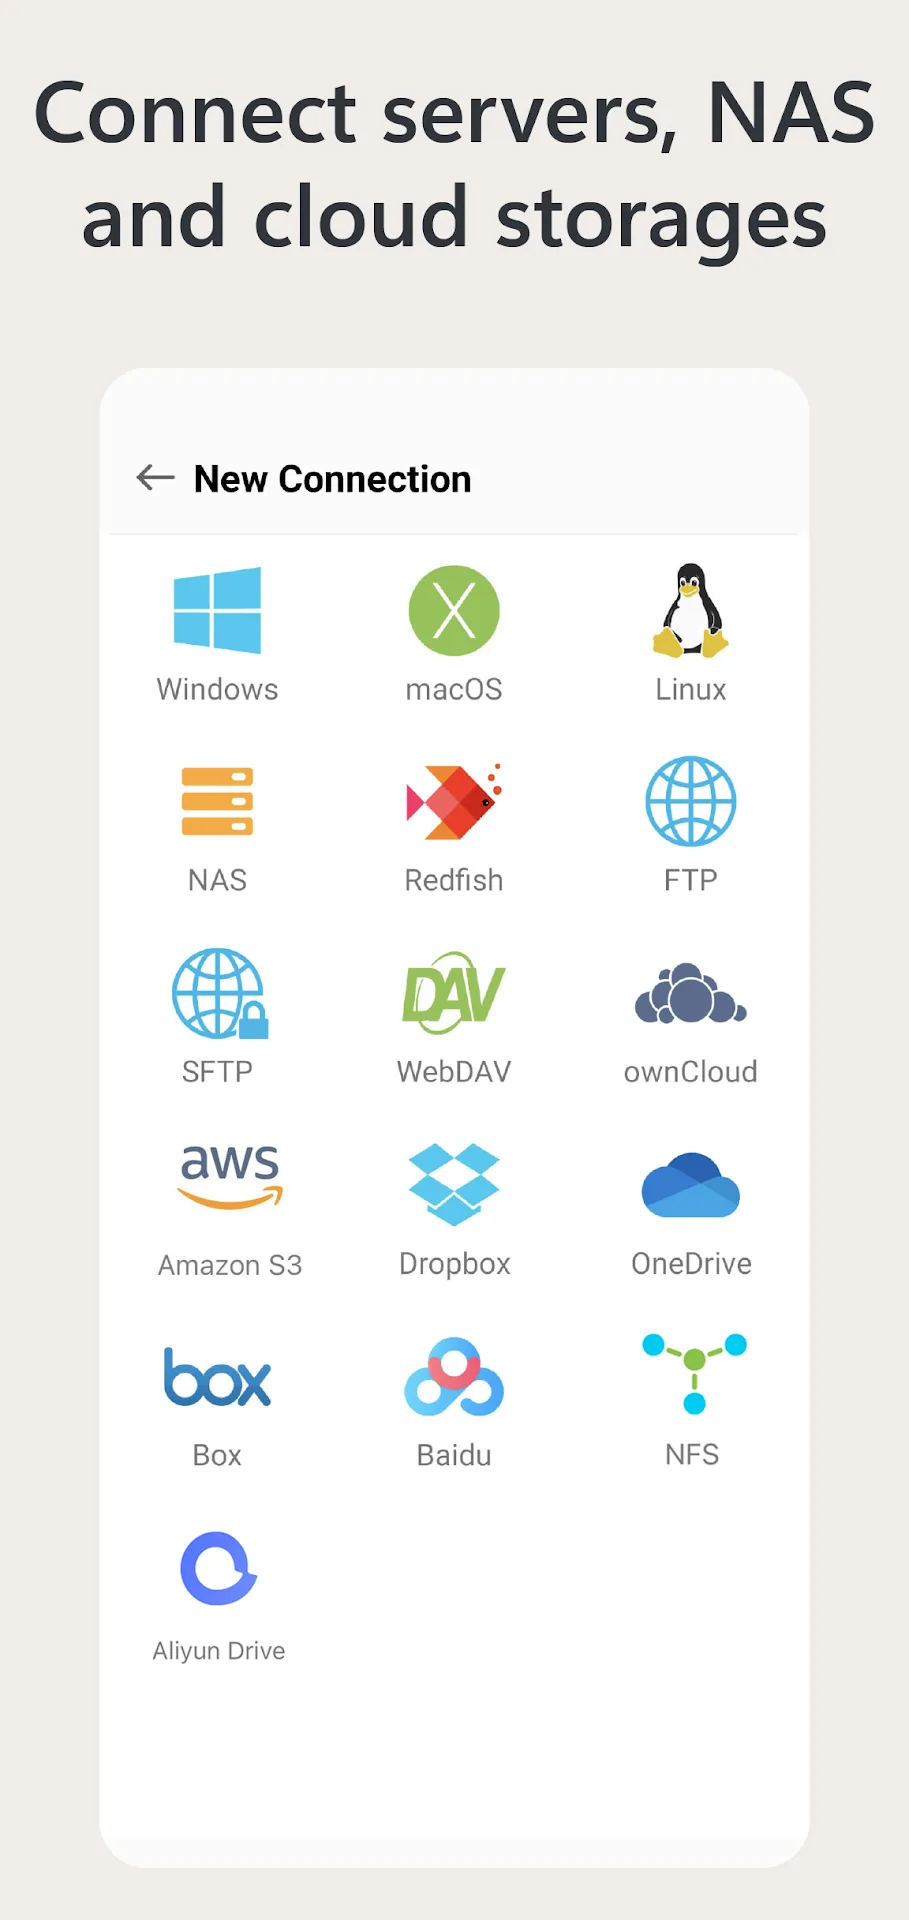Image resolution: width=909 pixels, height=1920 pixels.
Task: Choose the macOS connection icon
Action: pos(454,611)
